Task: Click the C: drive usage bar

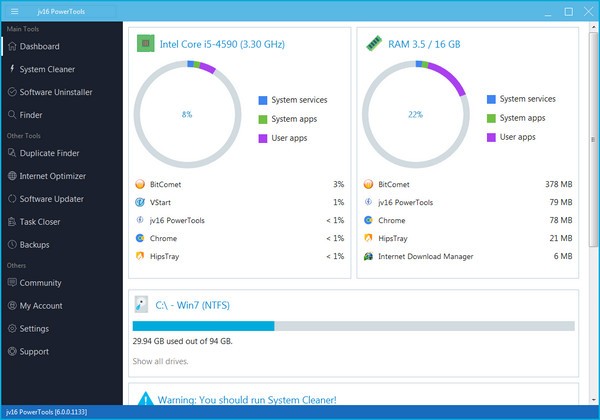Action: [353, 325]
